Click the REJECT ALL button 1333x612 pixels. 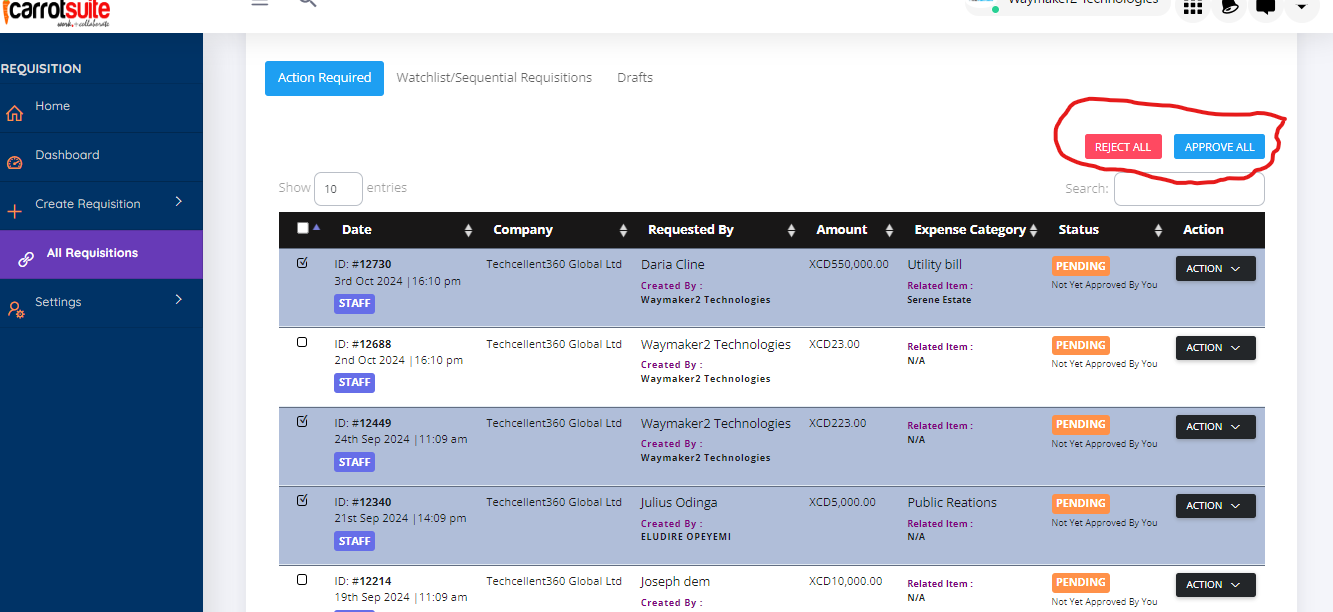click(x=1122, y=147)
